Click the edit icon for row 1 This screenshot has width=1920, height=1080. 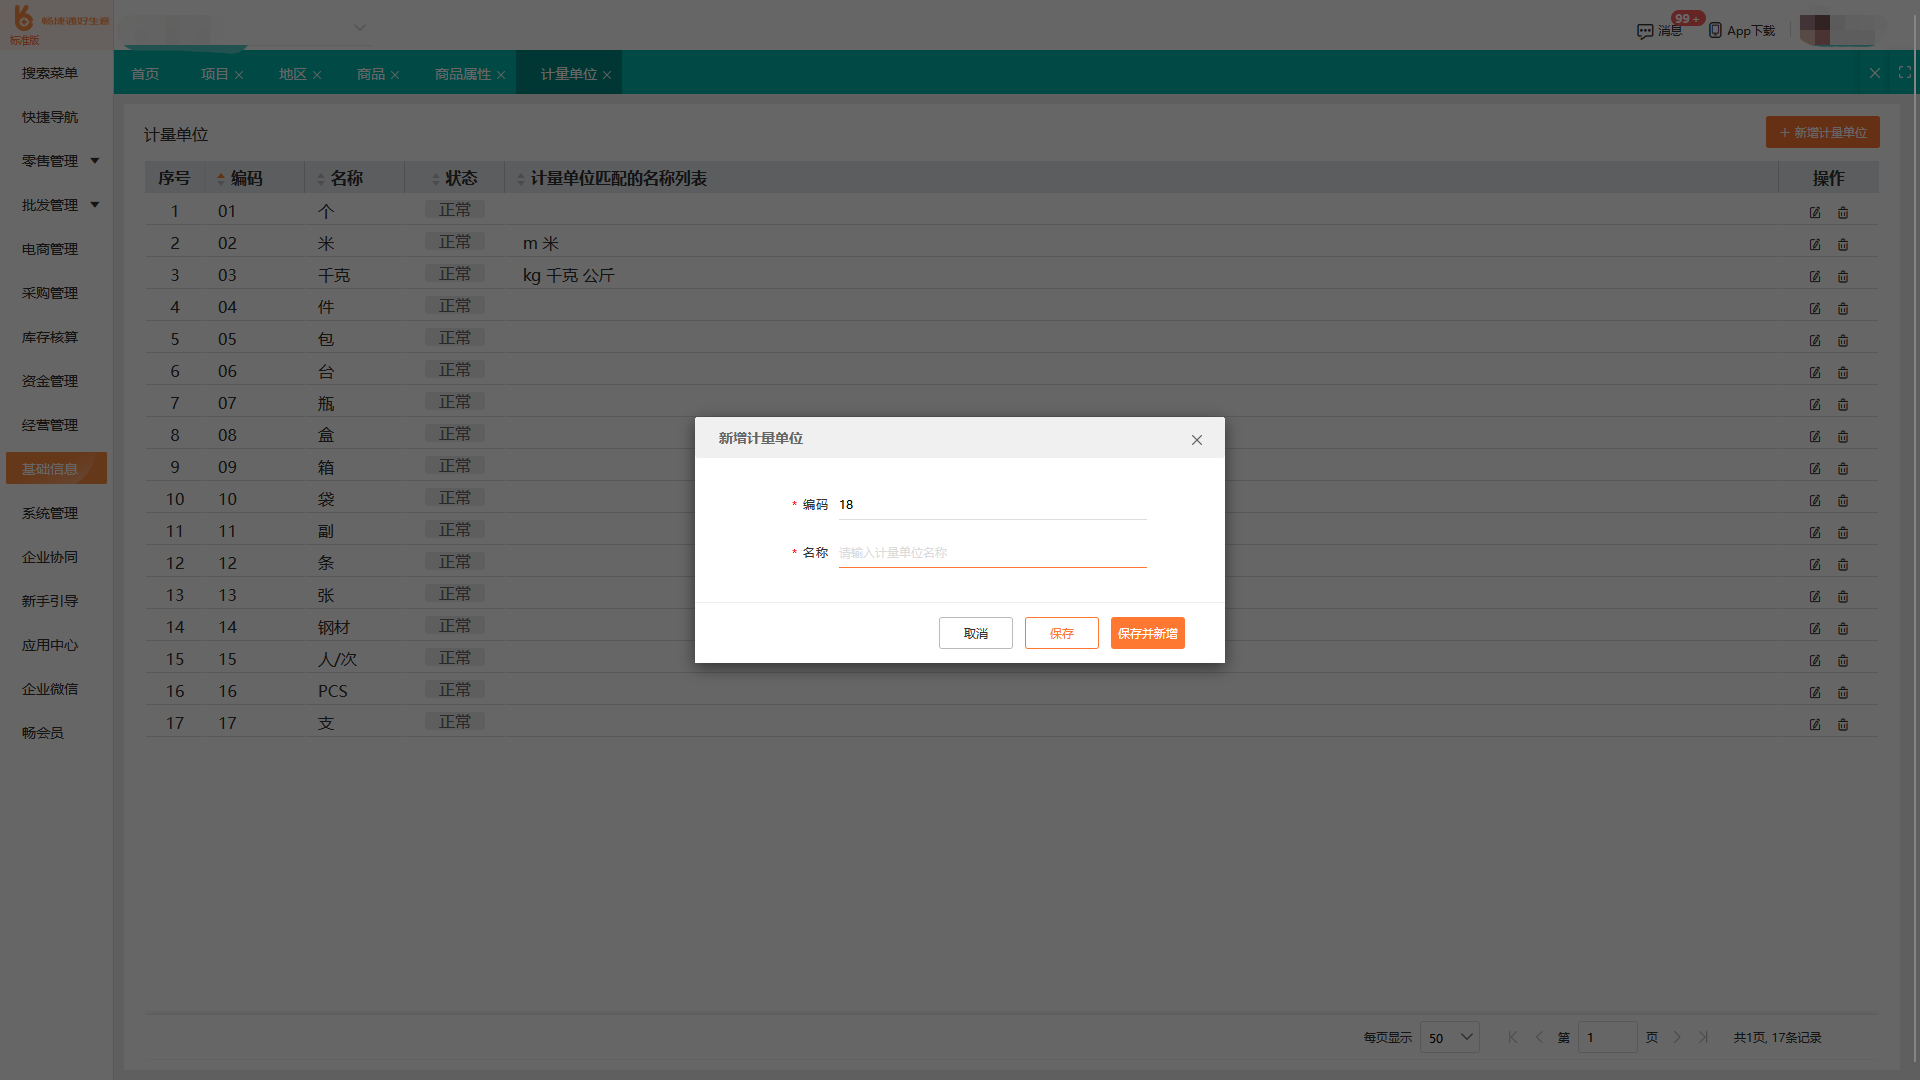pos(1815,211)
